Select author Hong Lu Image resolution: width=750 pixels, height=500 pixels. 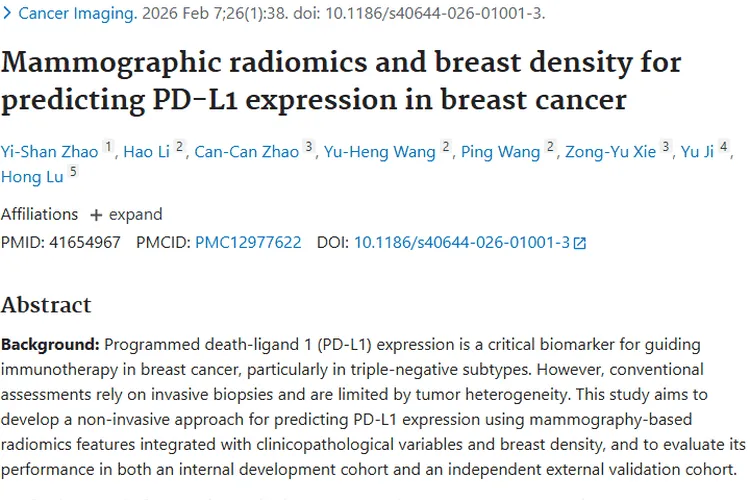click(32, 177)
